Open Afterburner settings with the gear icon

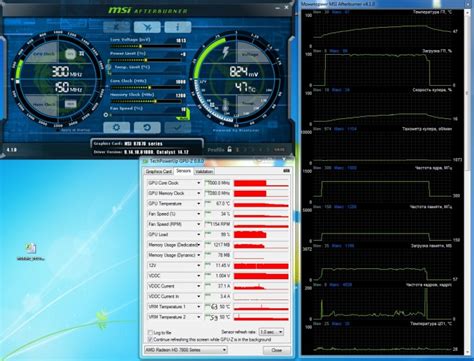(116, 127)
